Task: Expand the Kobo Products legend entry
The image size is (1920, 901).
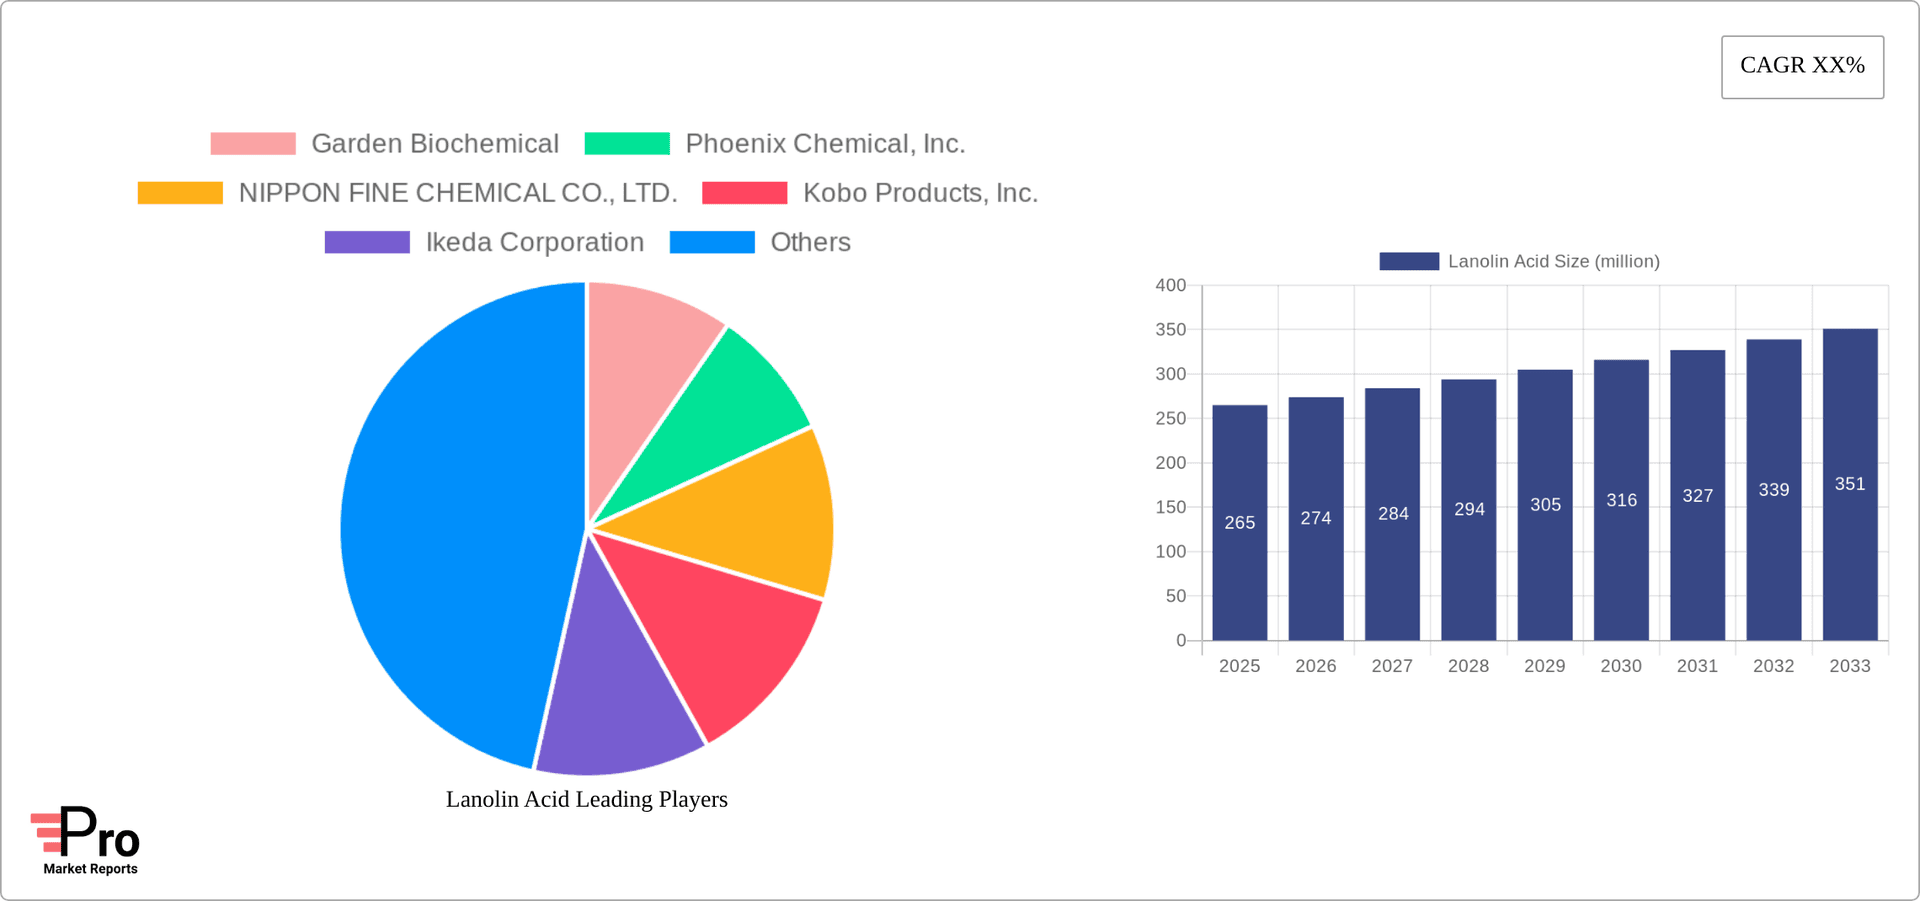Action: point(920,192)
